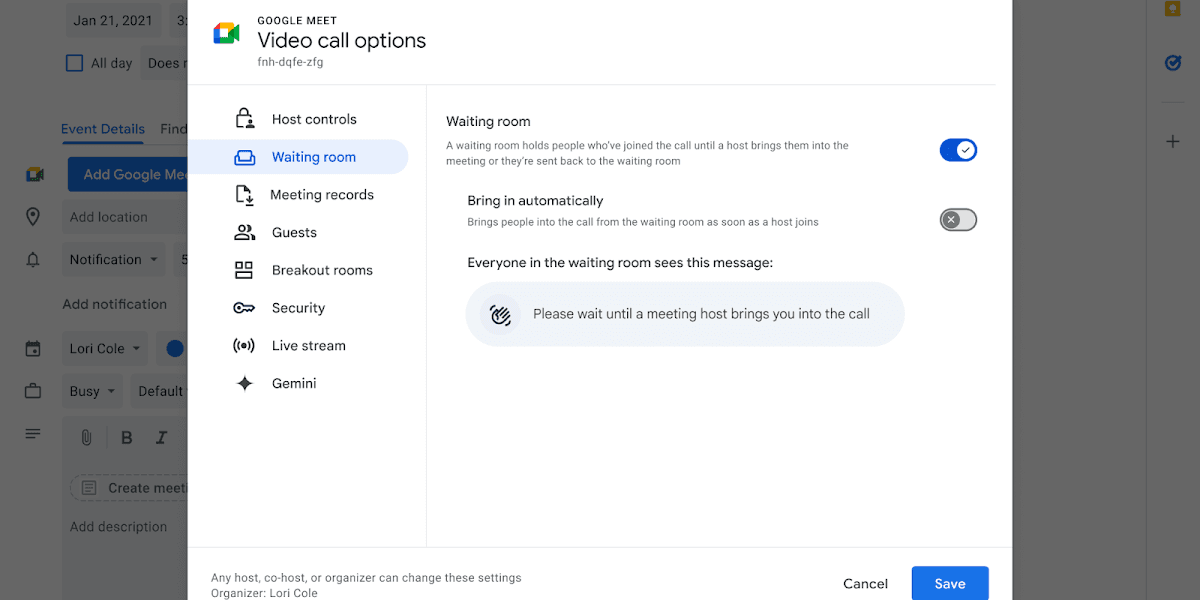This screenshot has height=600, width=1200.
Task: Enable the Bring in automatically toggle
Action: click(x=958, y=219)
